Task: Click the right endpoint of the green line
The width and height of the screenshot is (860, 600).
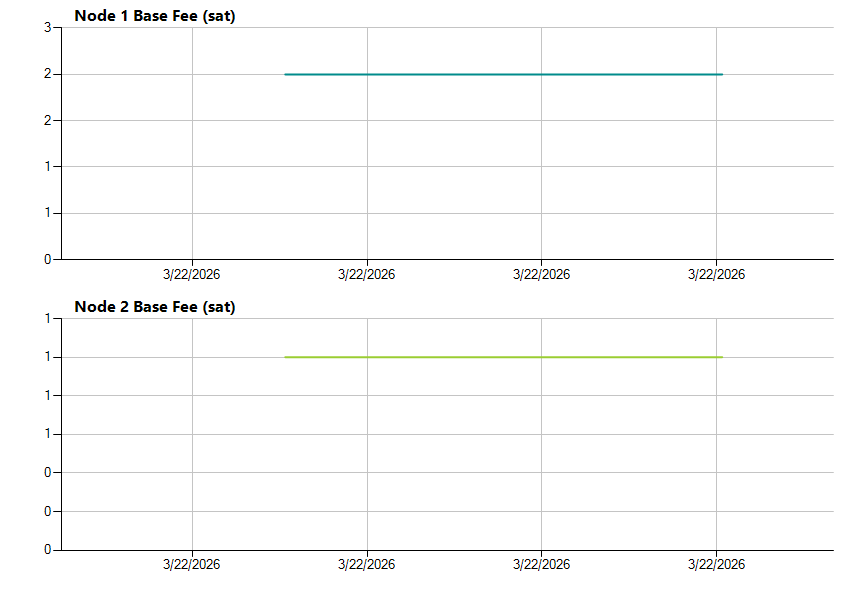Action: pos(721,357)
